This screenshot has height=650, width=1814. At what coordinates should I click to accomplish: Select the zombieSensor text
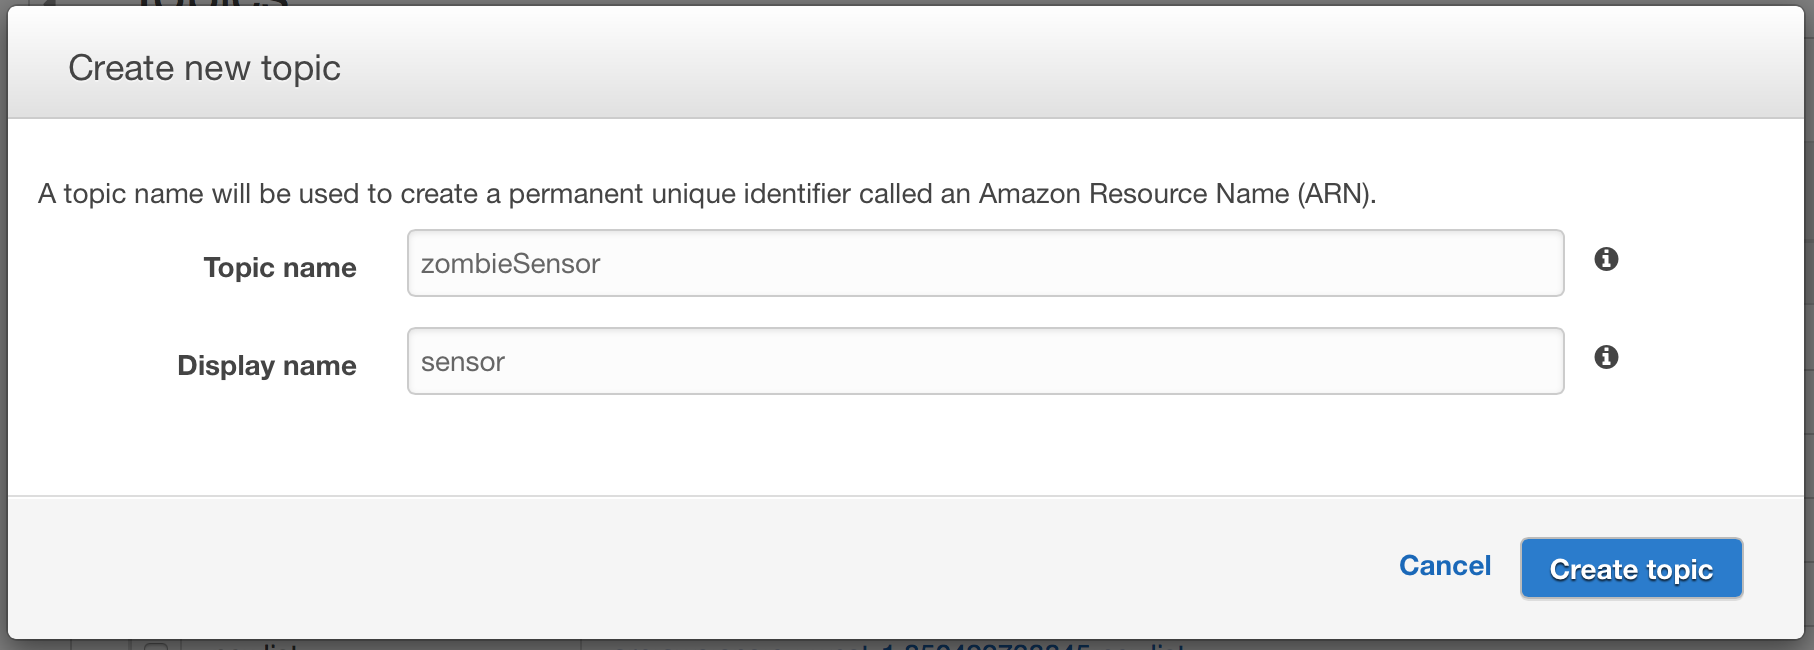pyautogui.click(x=510, y=263)
